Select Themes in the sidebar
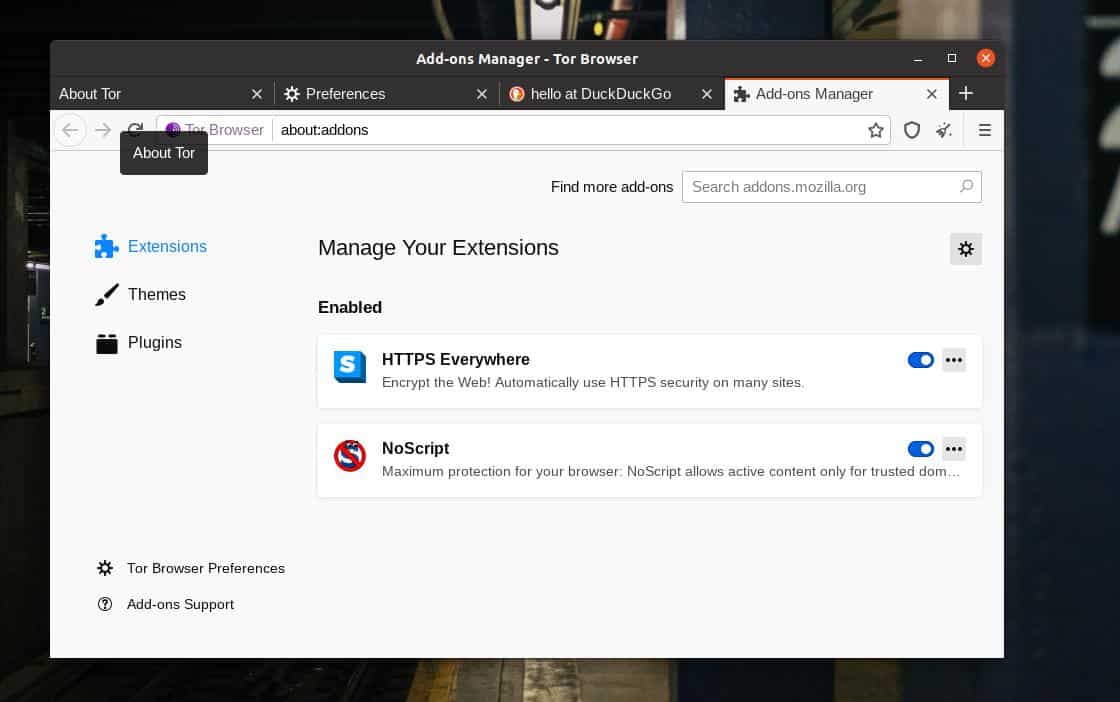This screenshot has height=702, width=1120. [x=141, y=294]
